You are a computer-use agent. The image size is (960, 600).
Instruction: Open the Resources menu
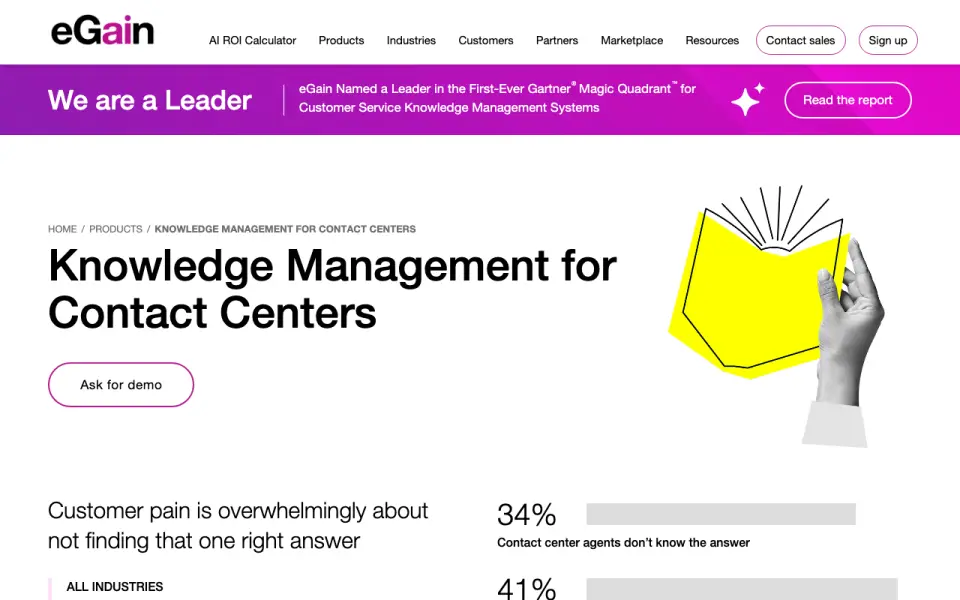tap(712, 40)
